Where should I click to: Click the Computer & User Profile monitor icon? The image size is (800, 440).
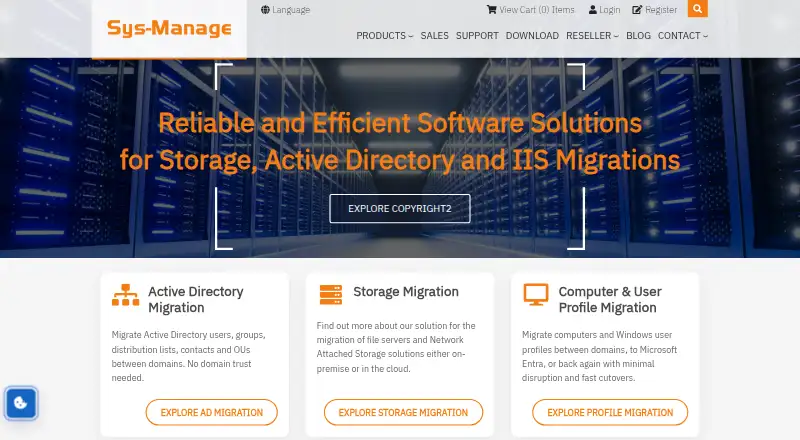pos(536,295)
